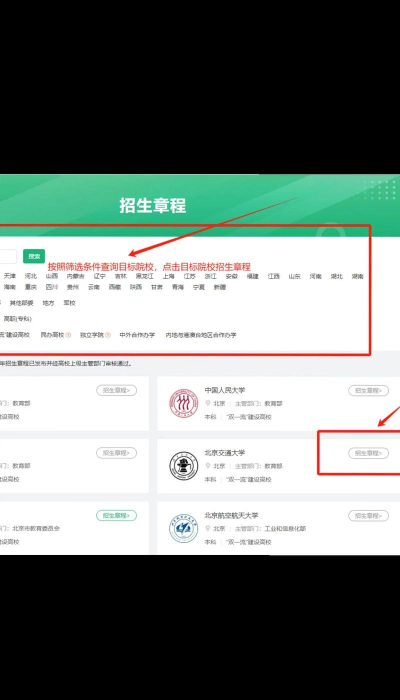Select the 其他部委 department filter
Screen dimensions: 400x700
pyautogui.click(x=21, y=303)
